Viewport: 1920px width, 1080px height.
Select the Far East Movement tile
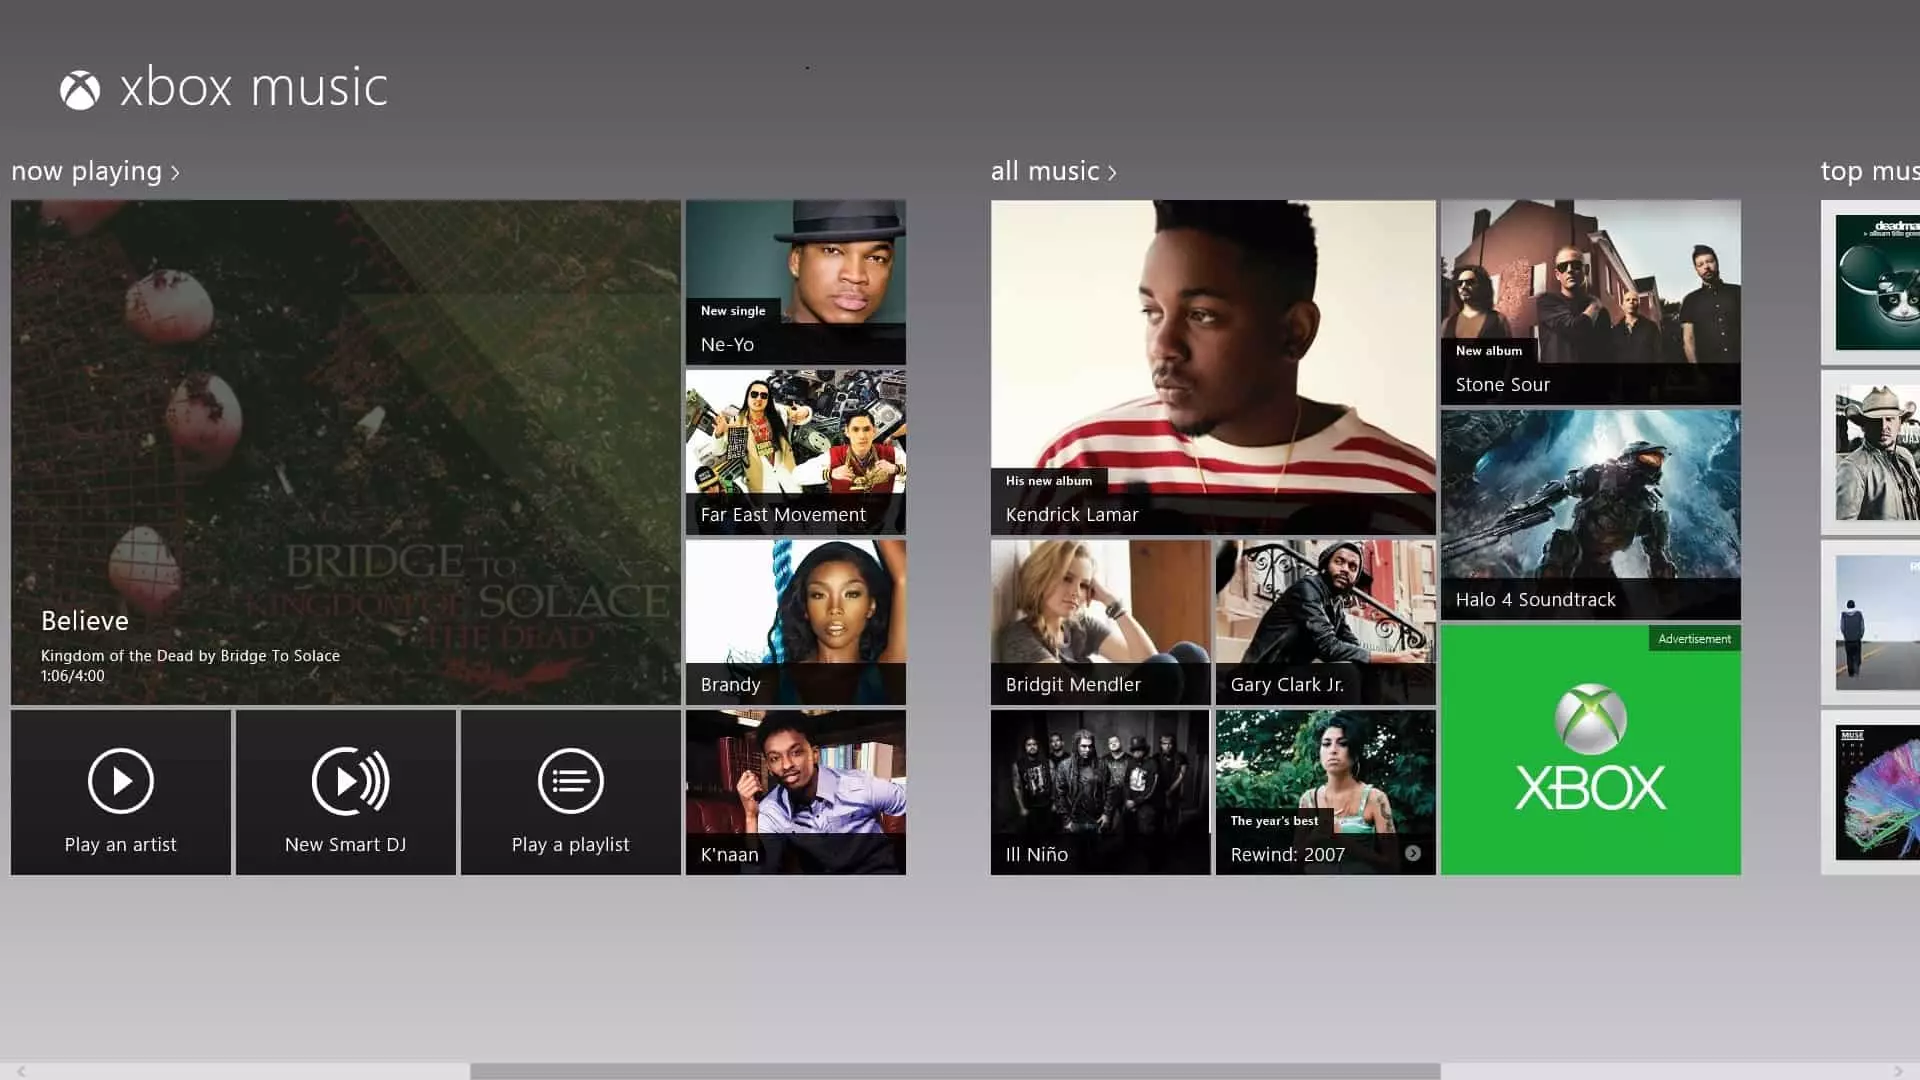click(x=796, y=452)
